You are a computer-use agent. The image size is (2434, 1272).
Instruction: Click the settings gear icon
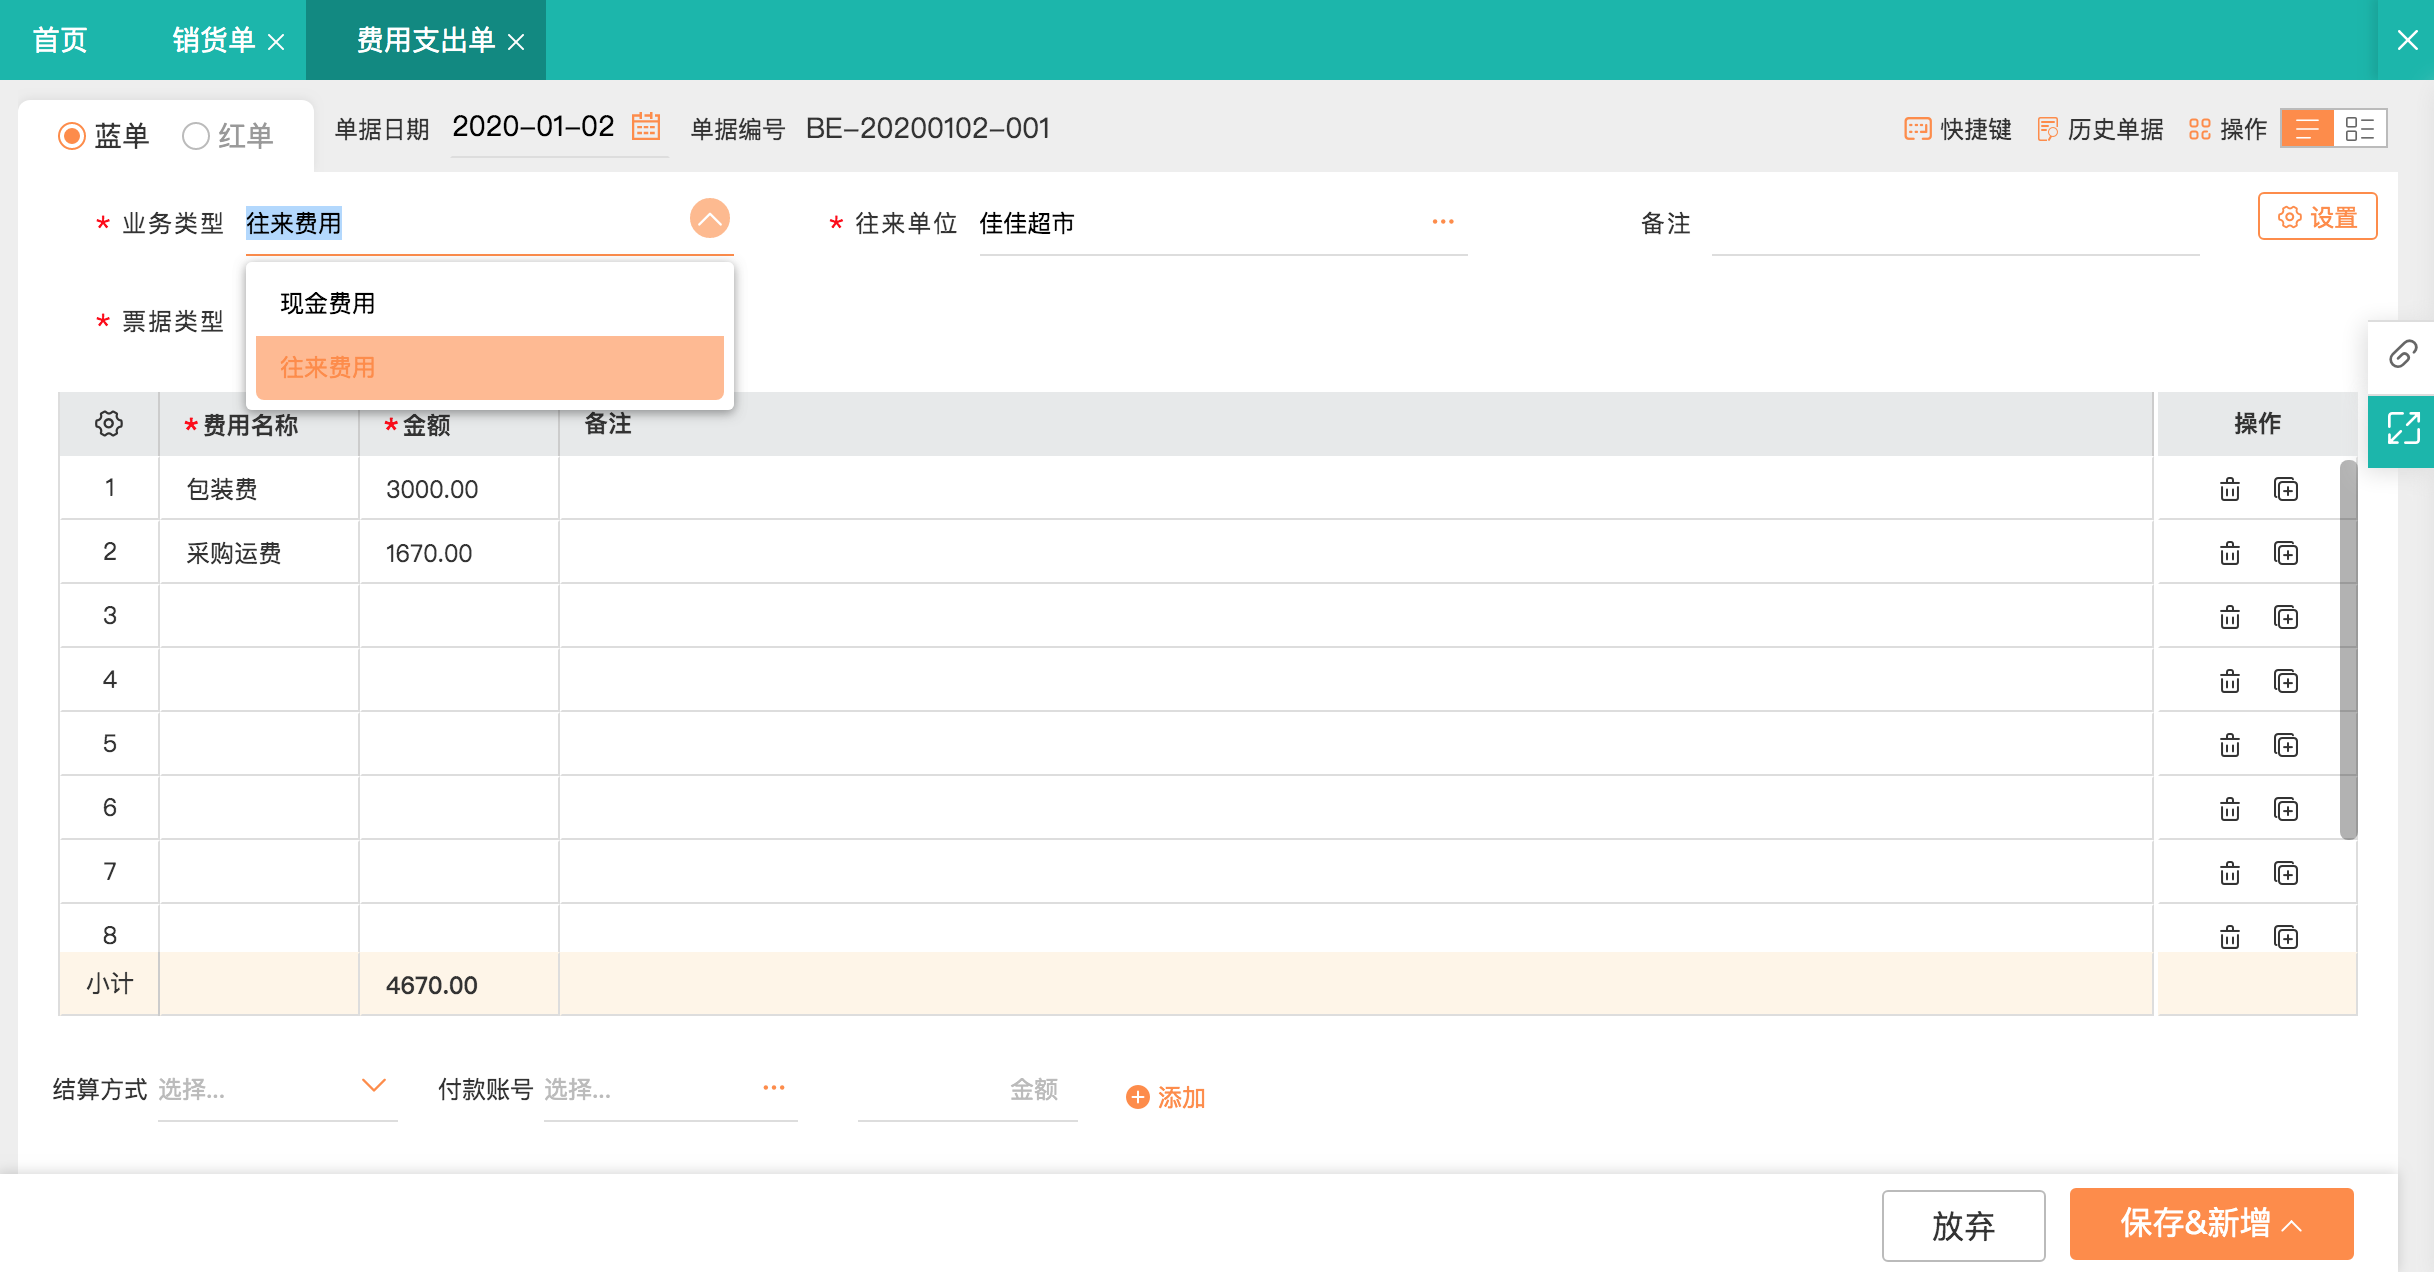pyautogui.click(x=109, y=423)
